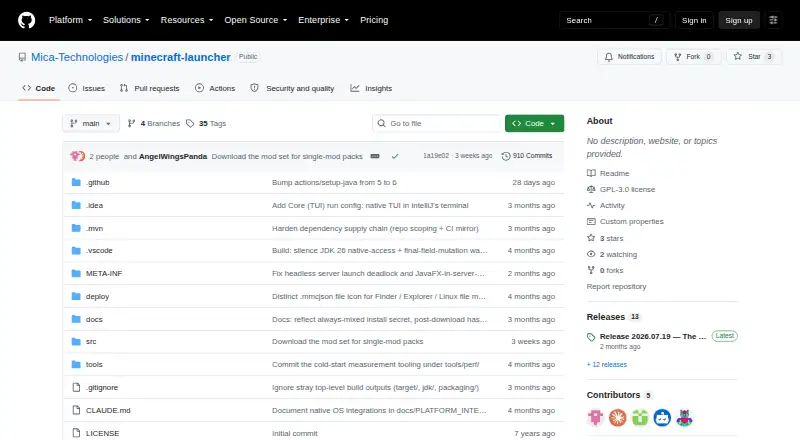Focus the Go to file field
800x440 pixels.
coord(437,124)
